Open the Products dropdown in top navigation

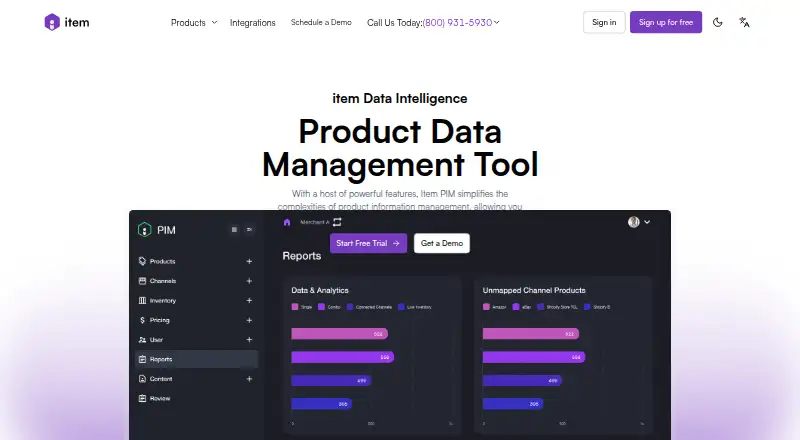coord(194,22)
